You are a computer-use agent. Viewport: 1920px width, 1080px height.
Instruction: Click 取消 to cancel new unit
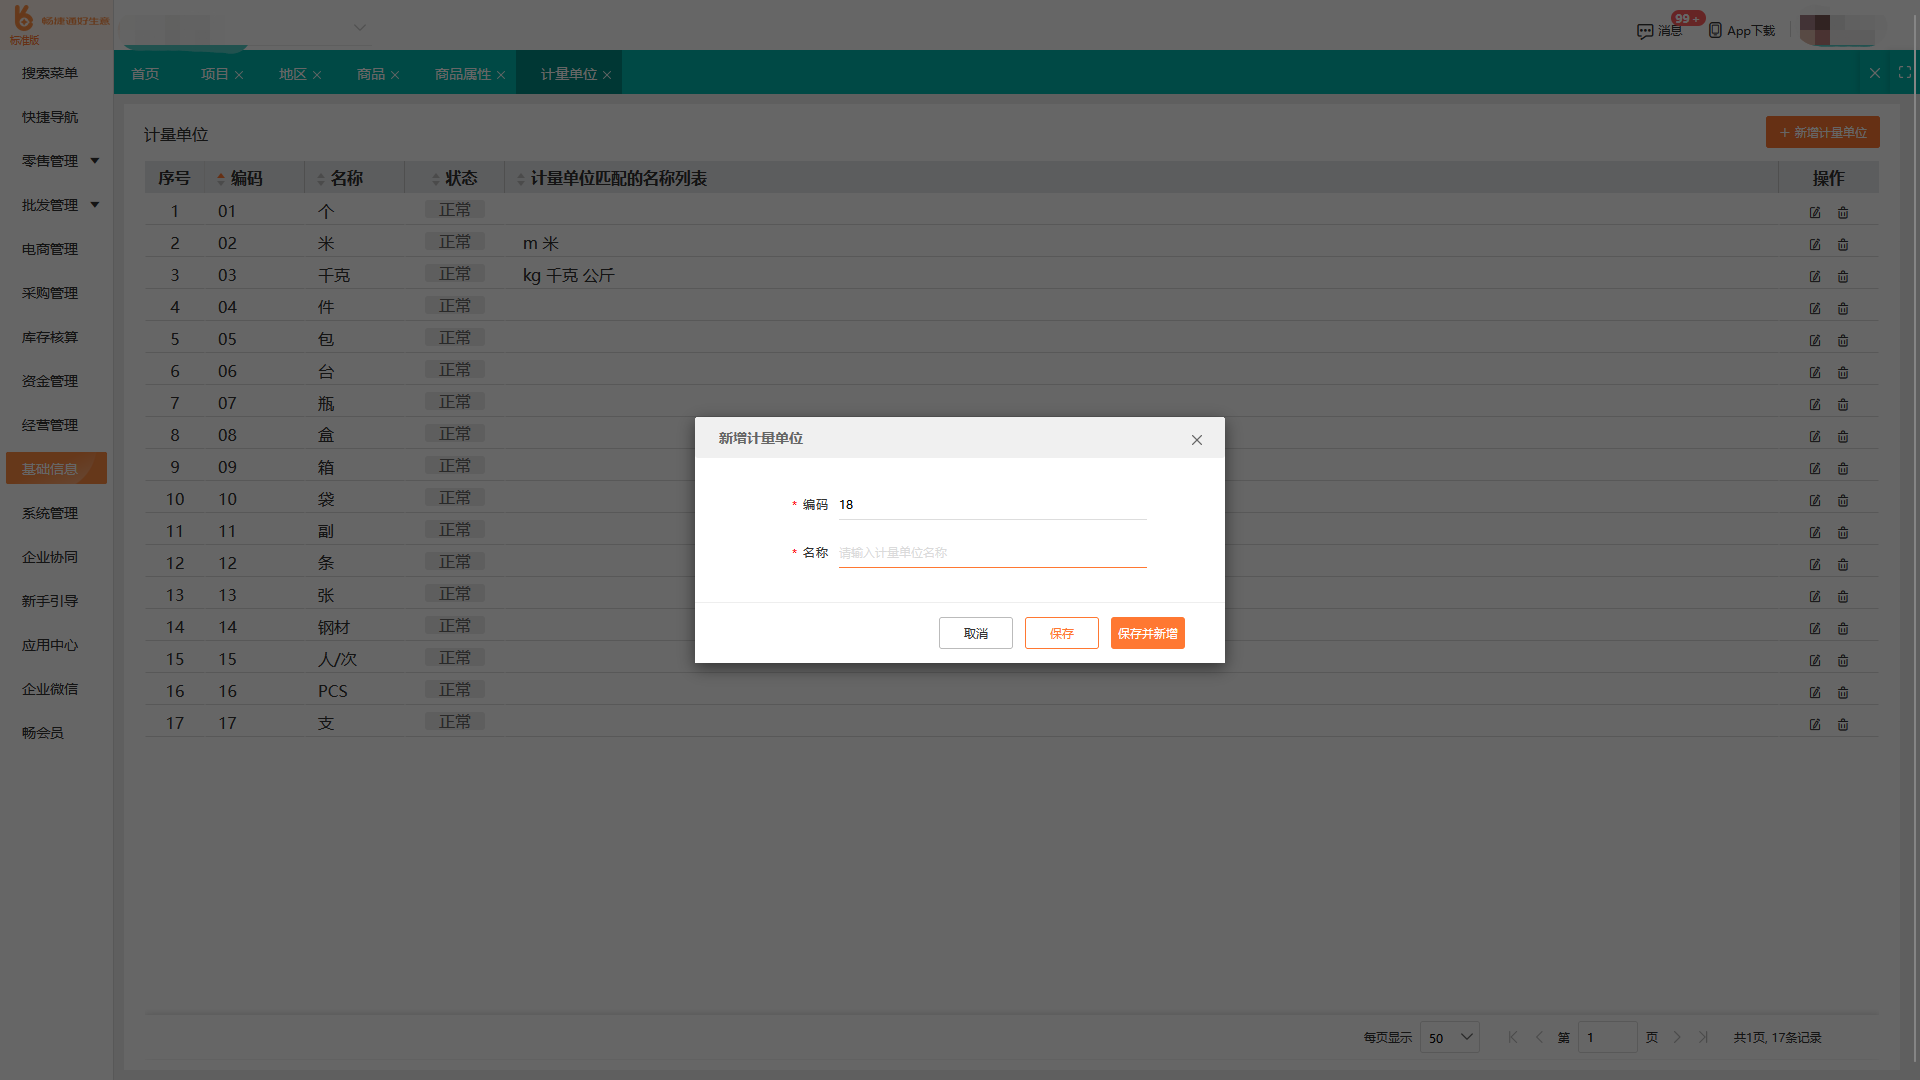point(975,632)
